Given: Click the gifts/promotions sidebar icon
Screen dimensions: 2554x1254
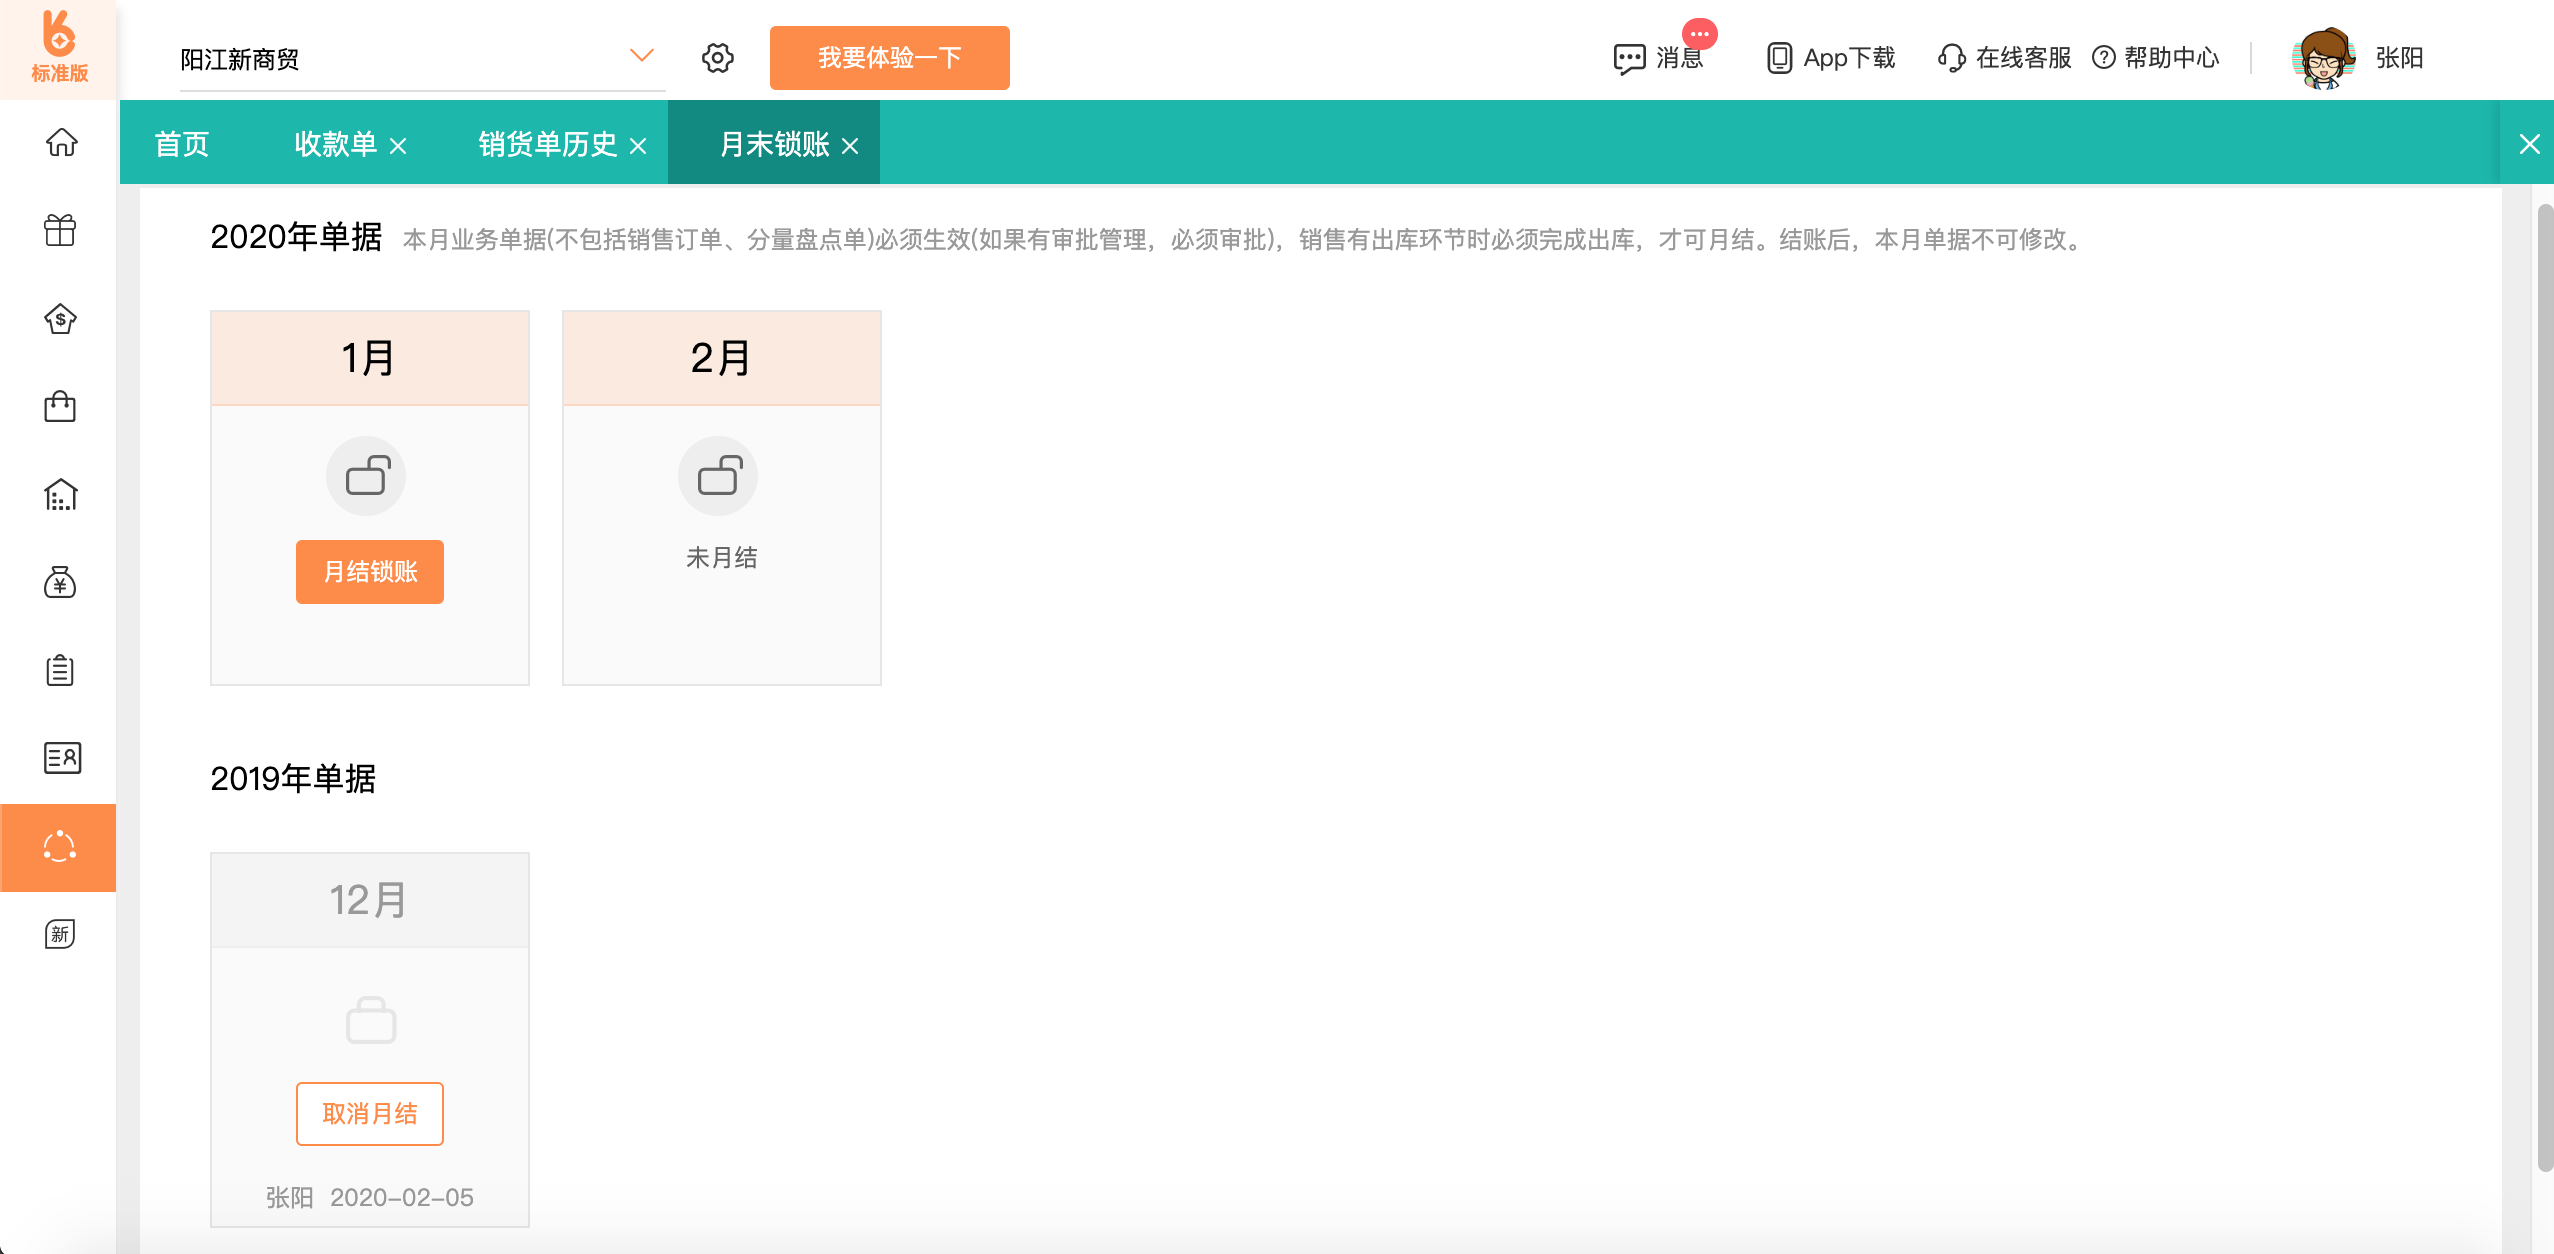Looking at the screenshot, I should 60,230.
